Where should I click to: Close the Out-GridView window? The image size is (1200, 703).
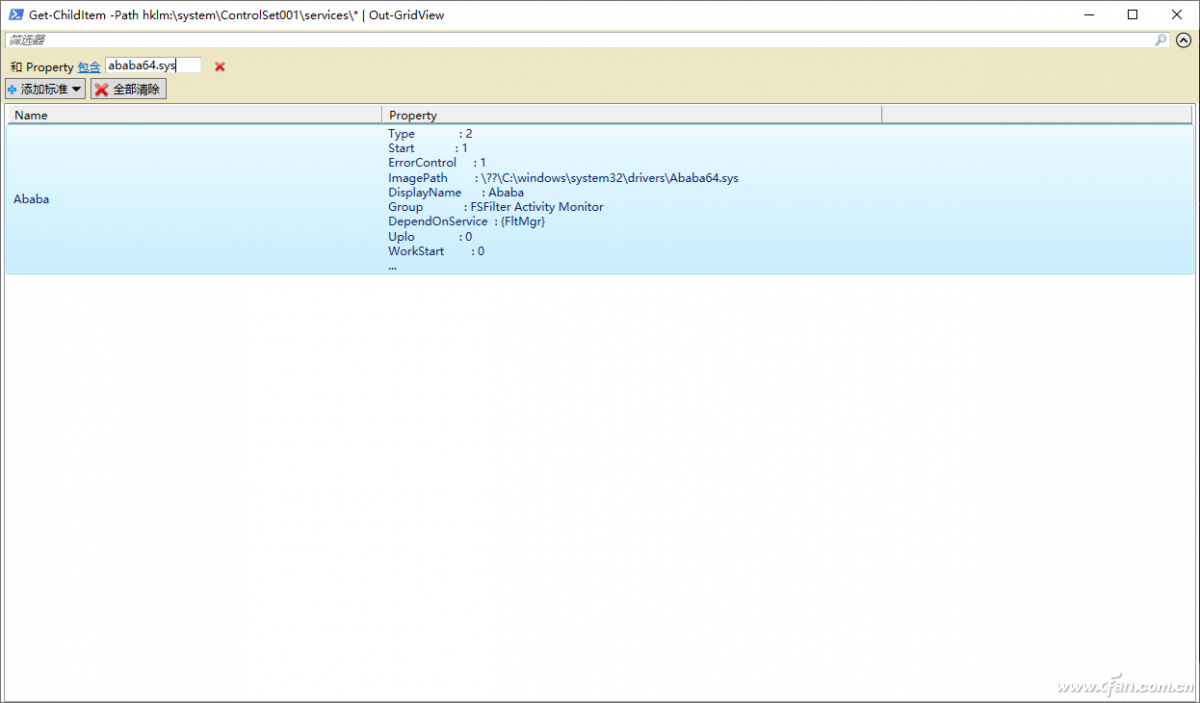click(1177, 15)
